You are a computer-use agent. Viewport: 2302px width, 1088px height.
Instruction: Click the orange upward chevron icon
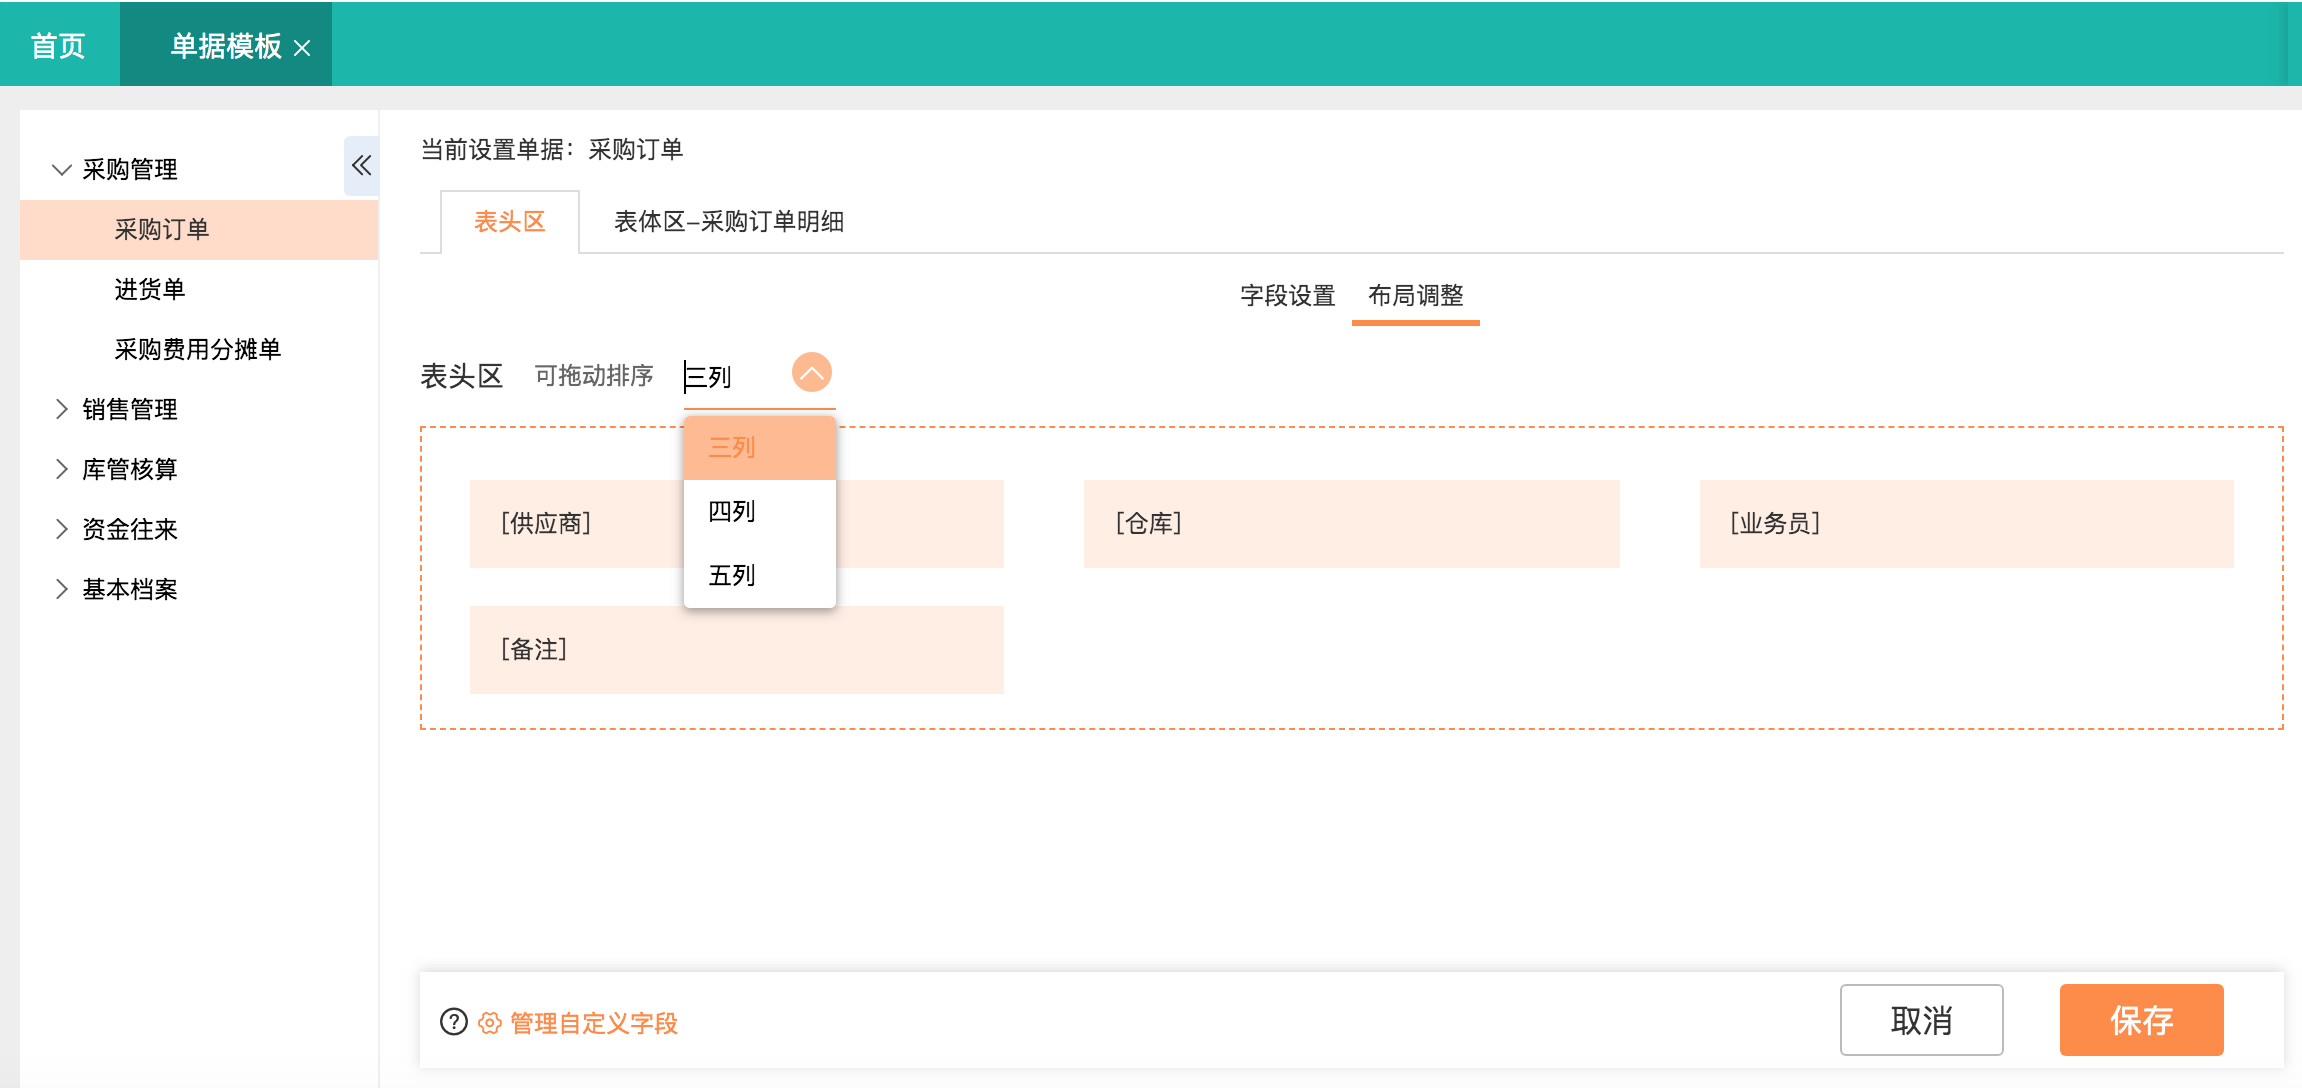(812, 373)
